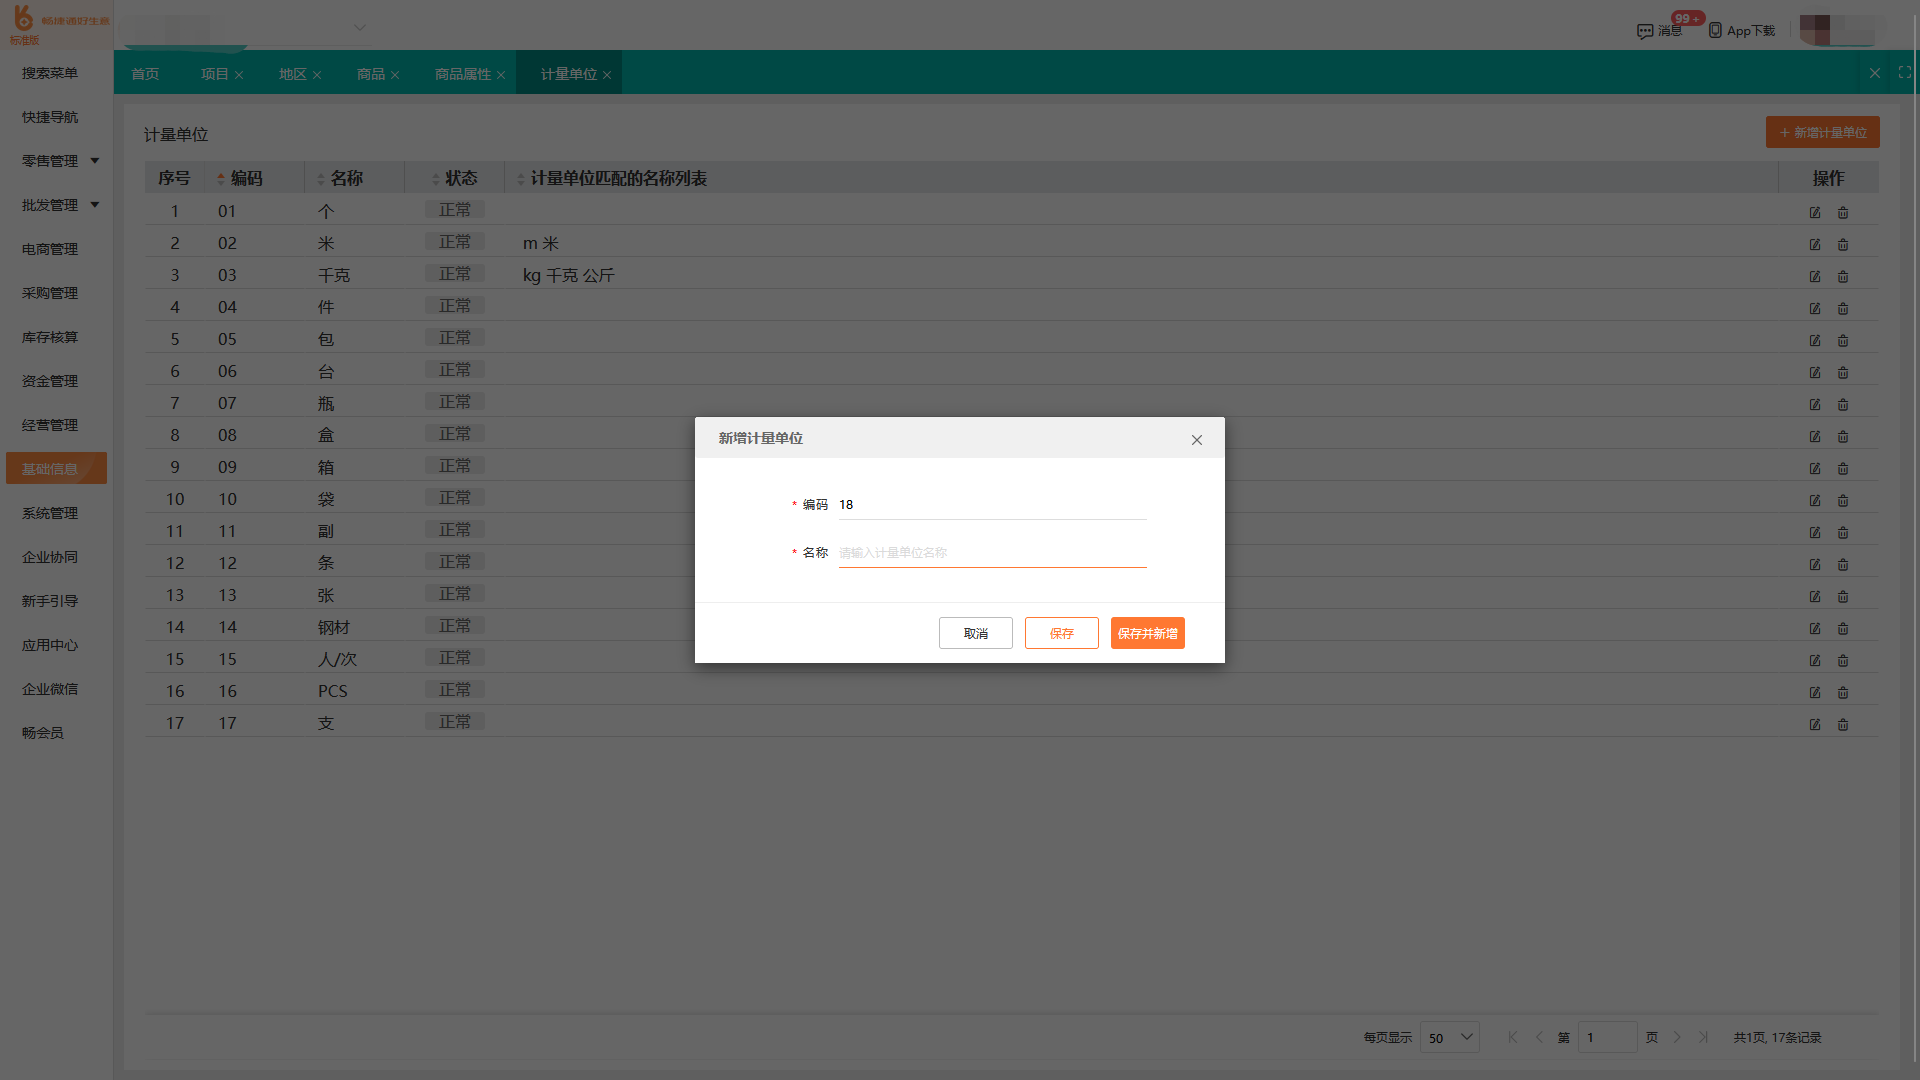Image resolution: width=1920 pixels, height=1080 pixels.
Task: Click the 保存并新增 button
Action: (1146, 633)
